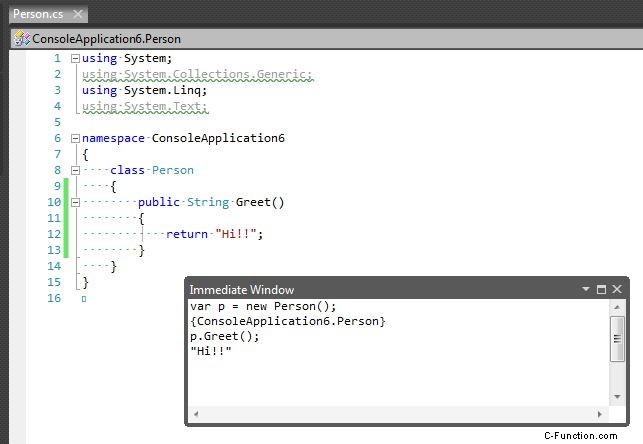Close the Person.cs tab
Screen dimensions: 643x444
pos(76,14)
